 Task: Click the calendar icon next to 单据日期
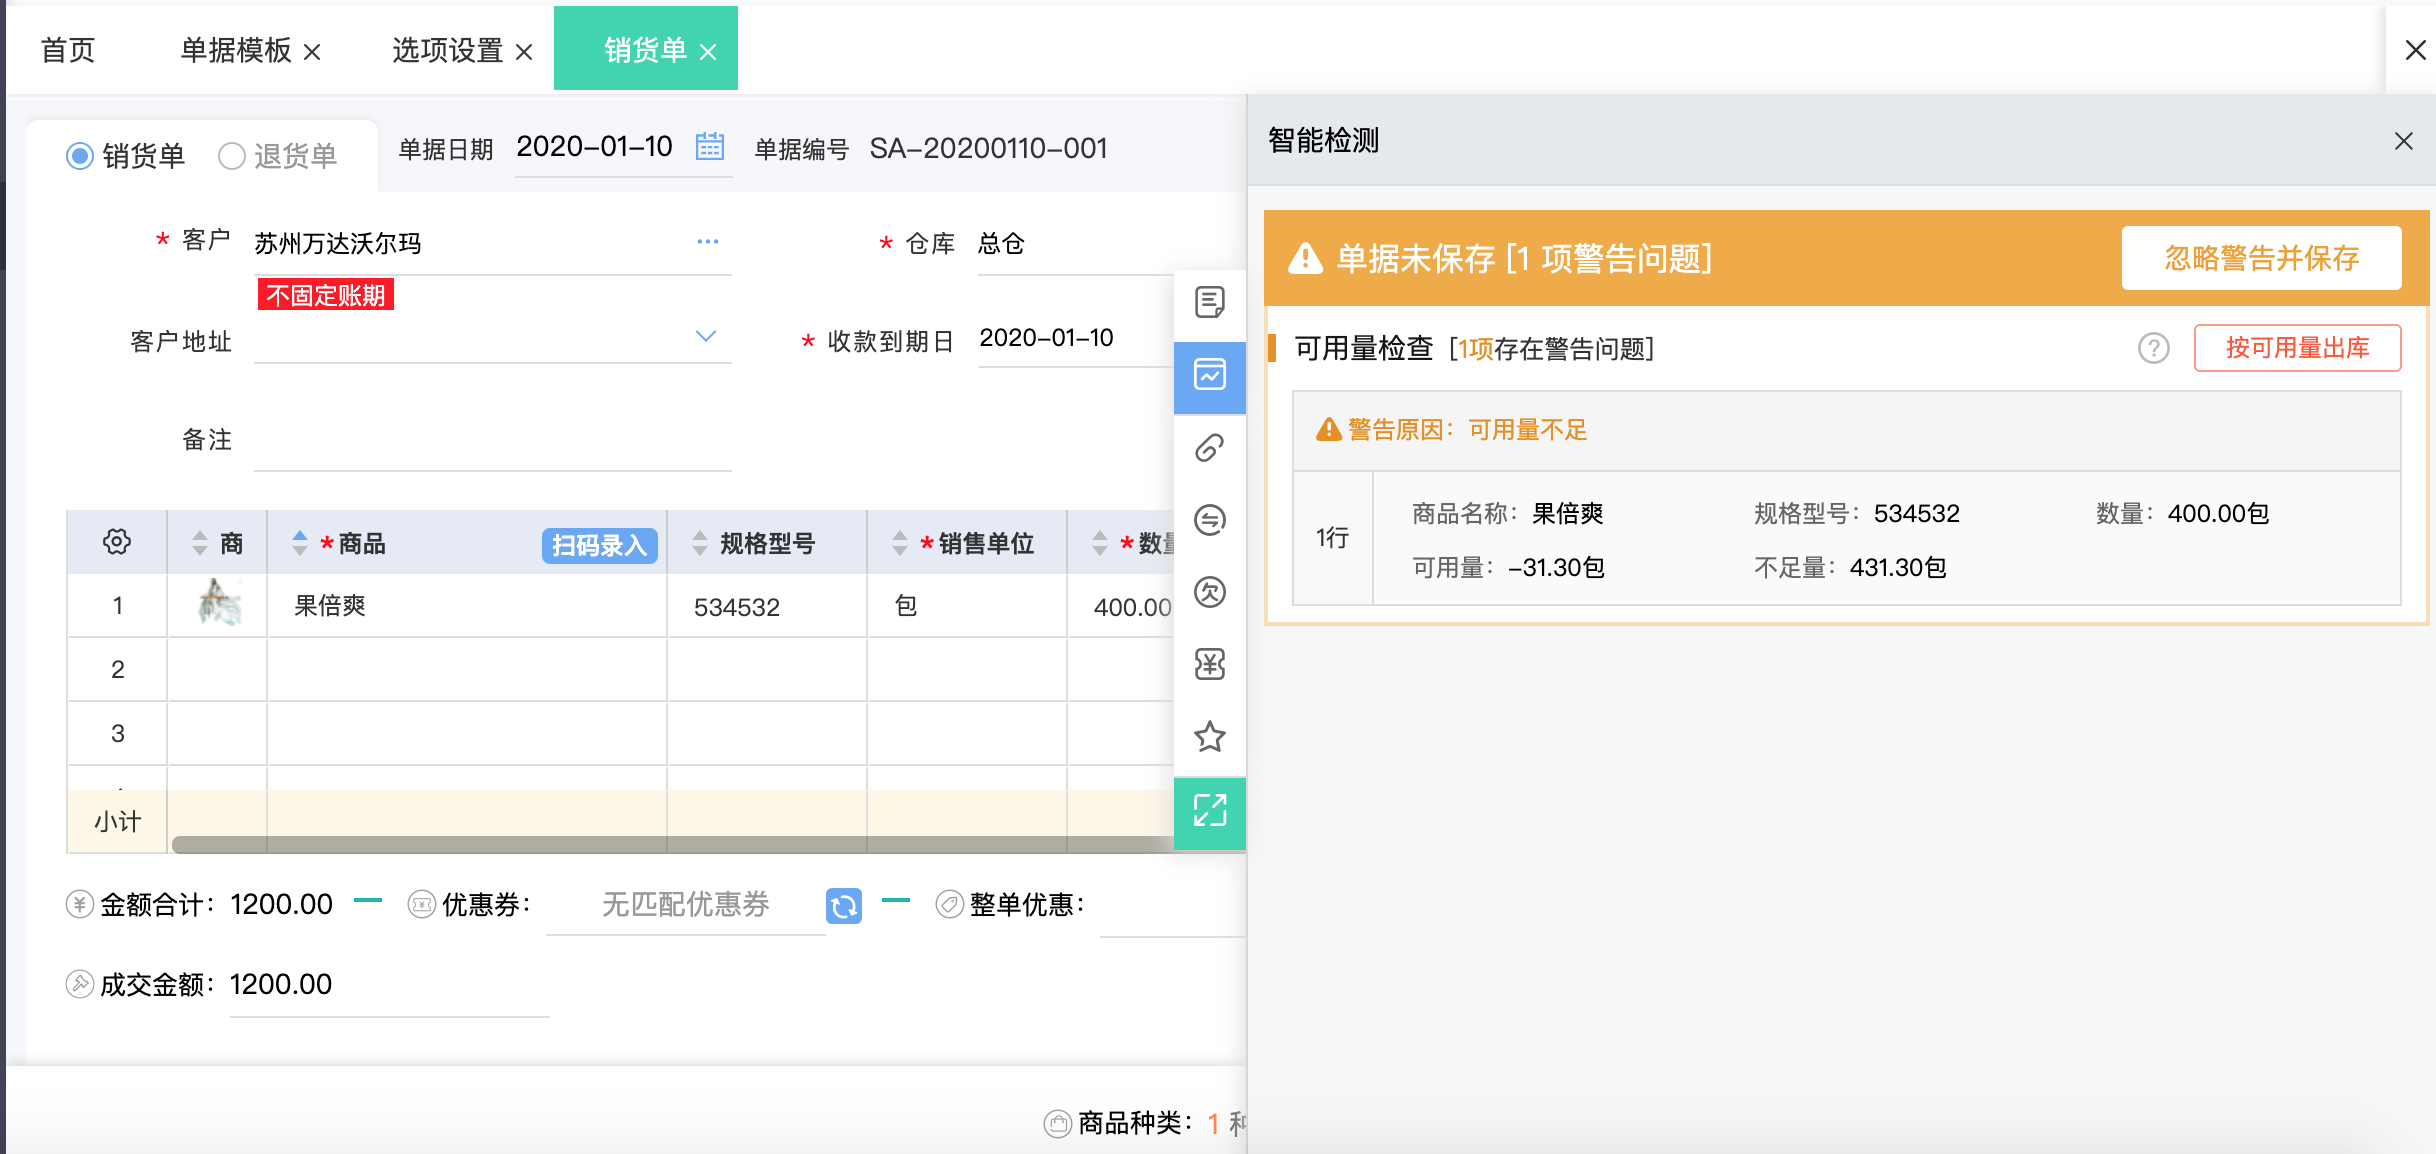(708, 149)
